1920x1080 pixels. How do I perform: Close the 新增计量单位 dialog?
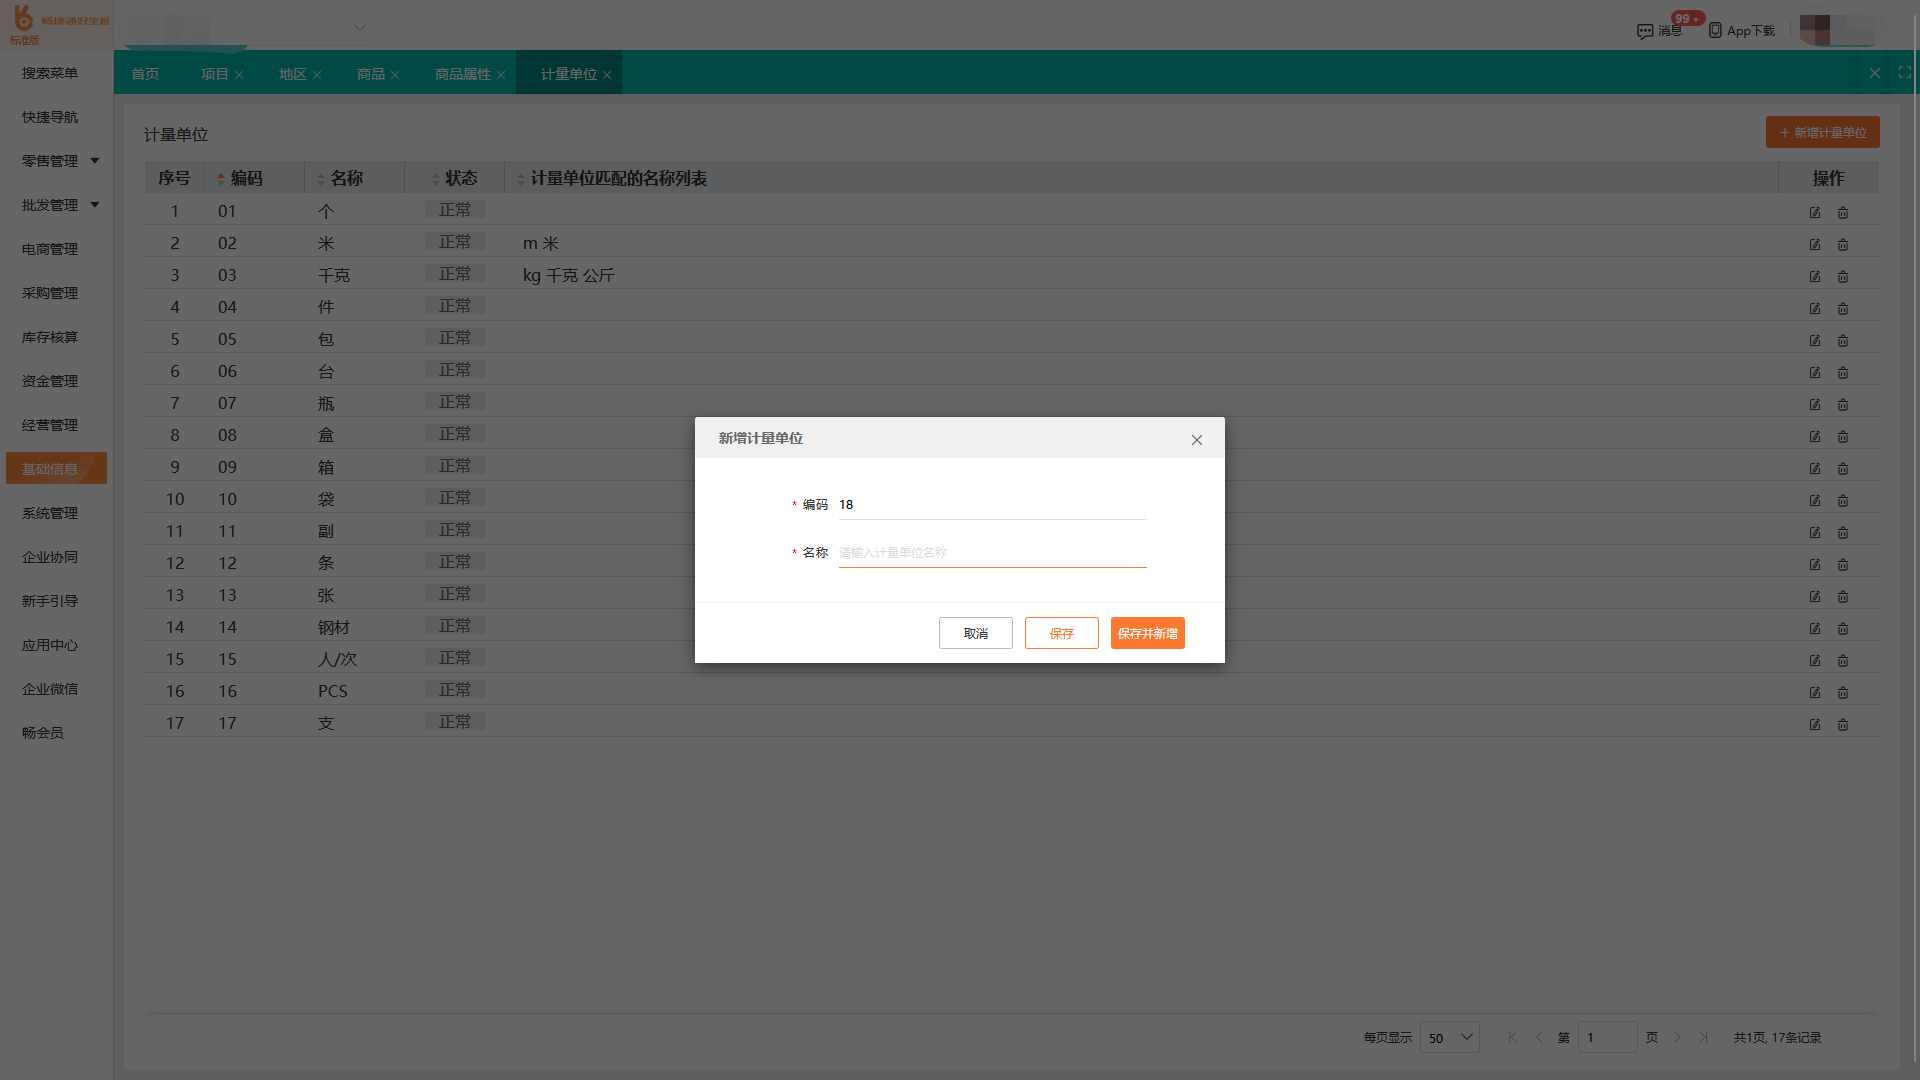coord(1197,439)
